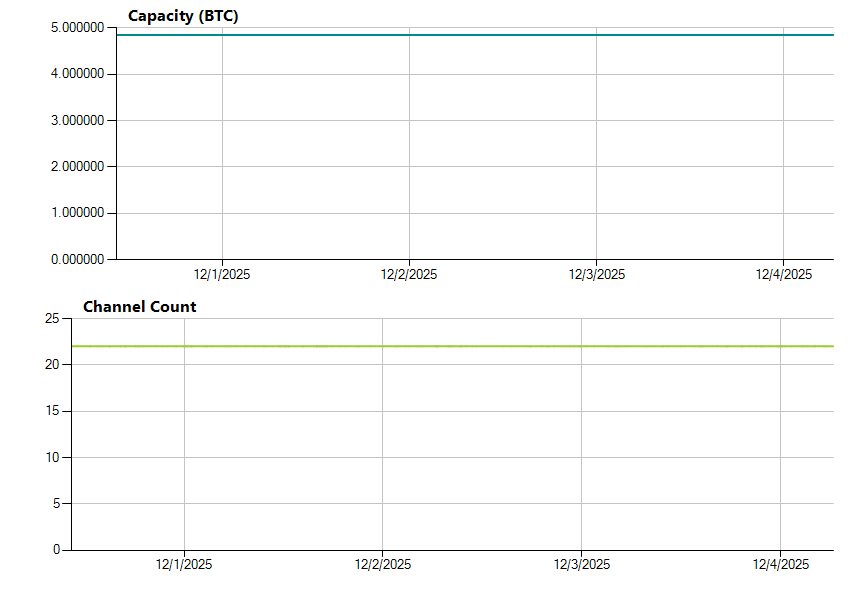Select the teal capacity line

(x=475, y=35)
